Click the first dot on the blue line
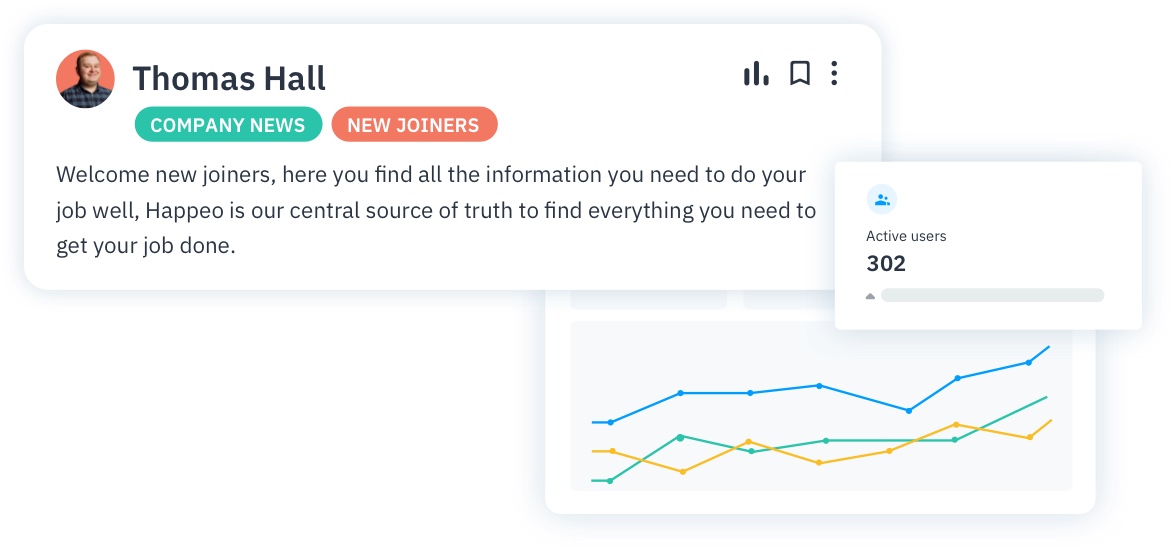Viewport: 1172px width, 550px height. point(610,422)
